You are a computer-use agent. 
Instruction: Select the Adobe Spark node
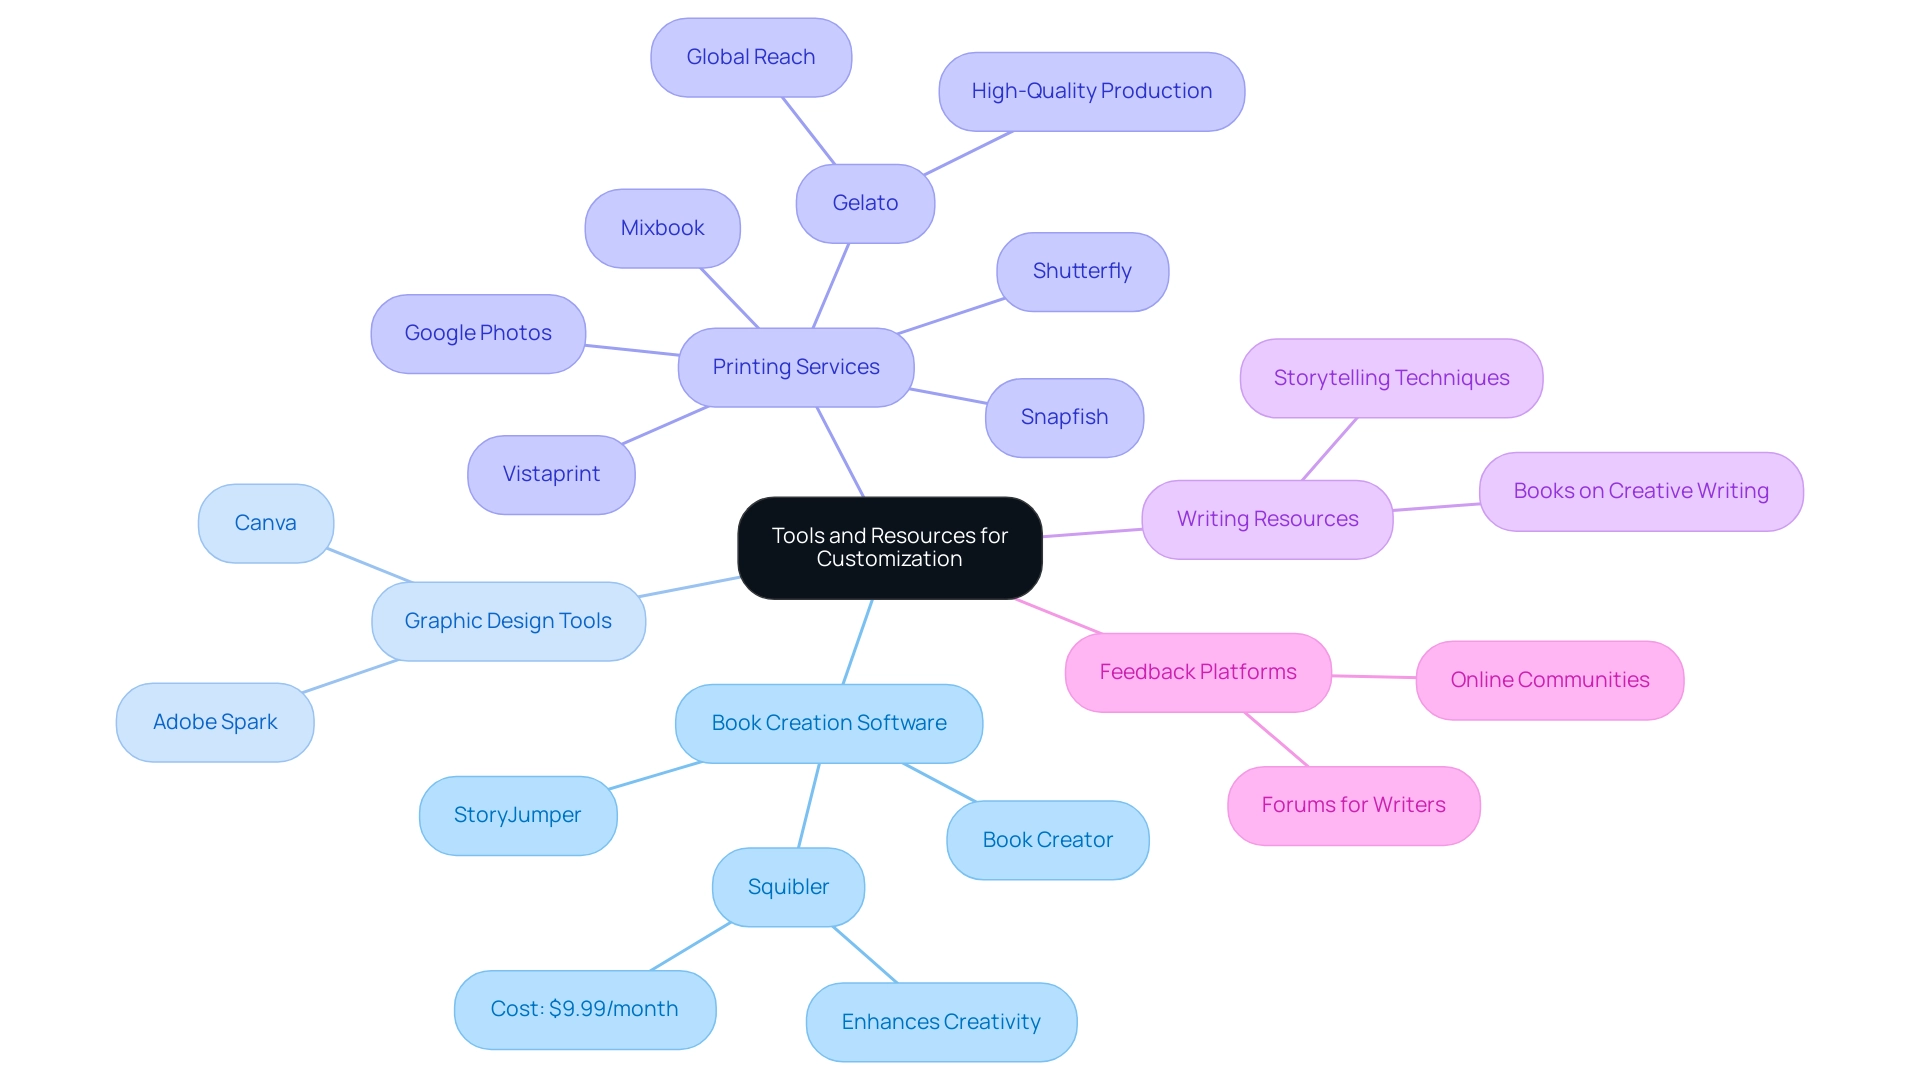tap(222, 720)
